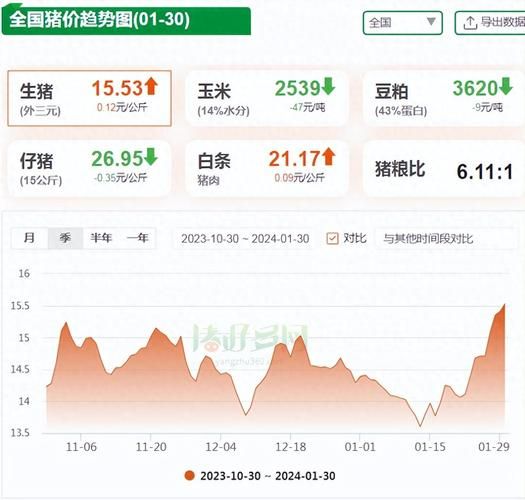Click the red up arrow next to 15.53

point(151,86)
